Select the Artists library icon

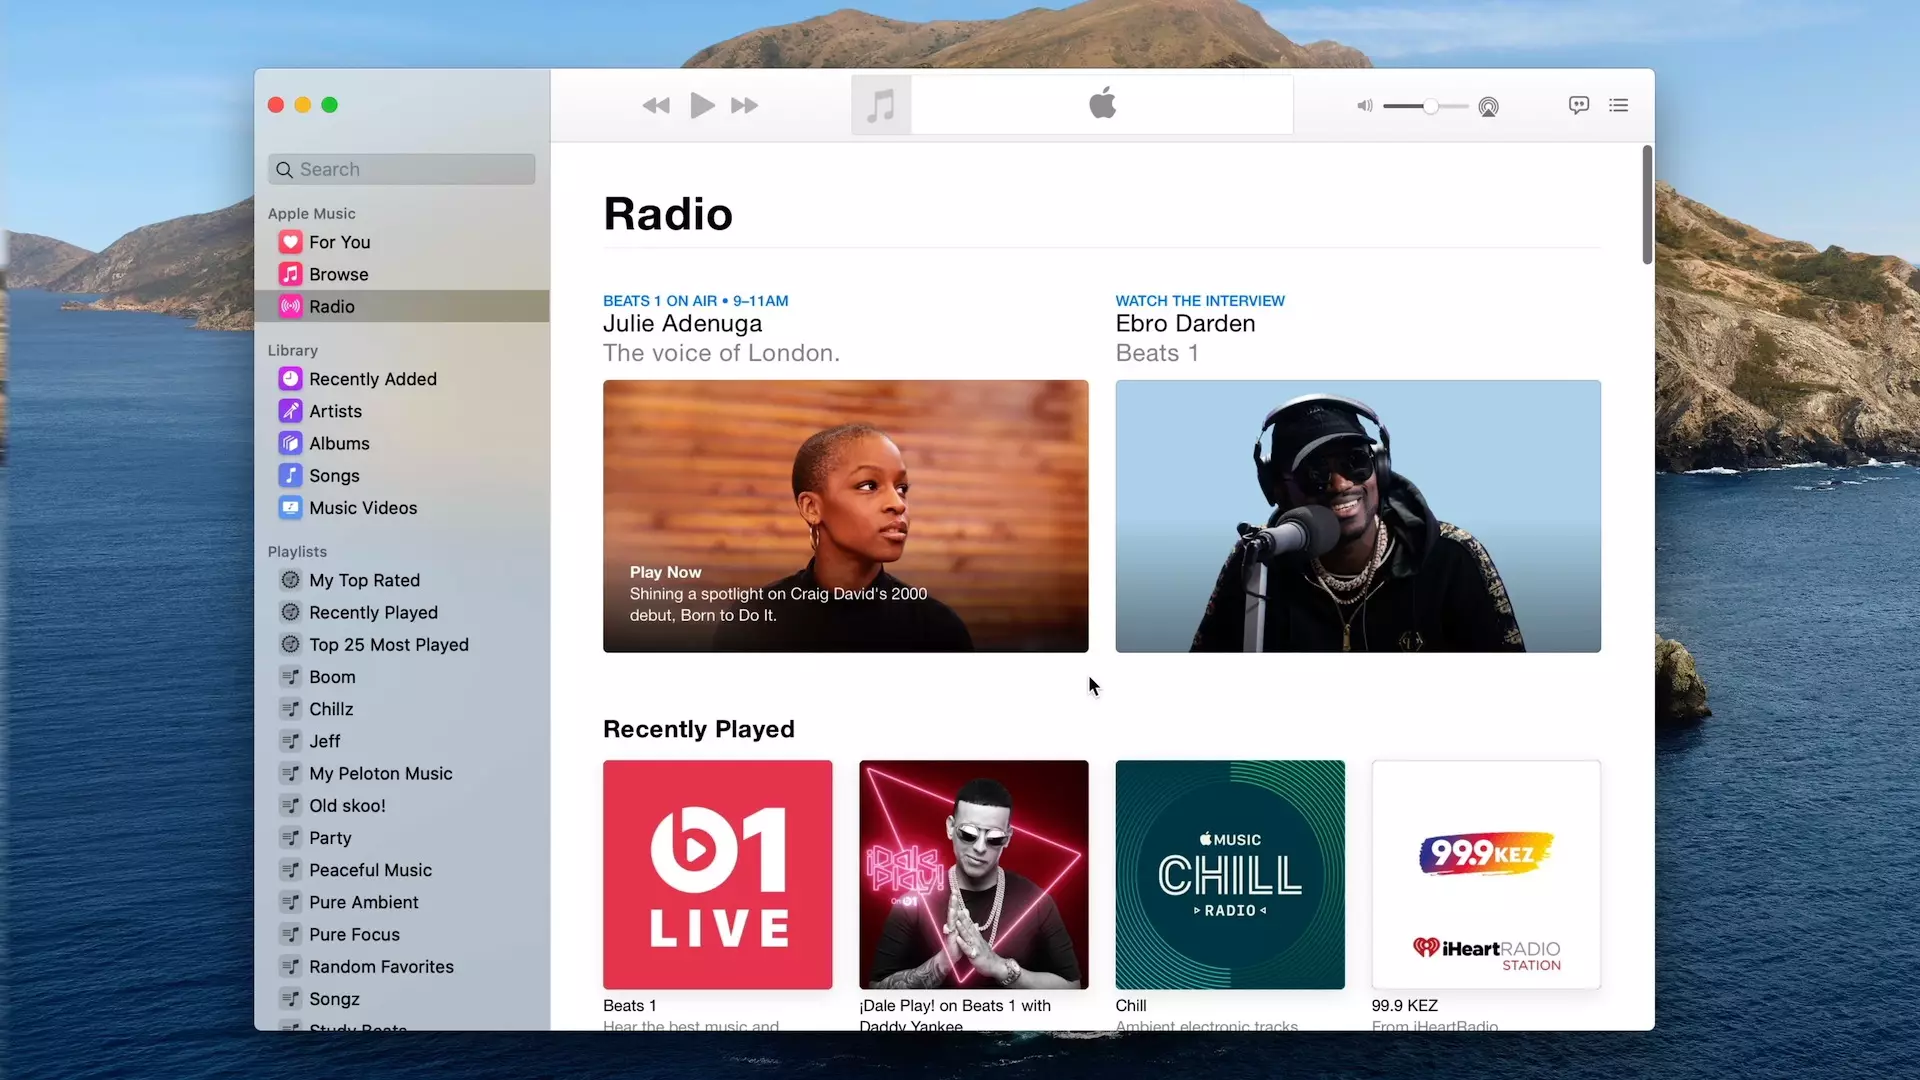click(289, 410)
